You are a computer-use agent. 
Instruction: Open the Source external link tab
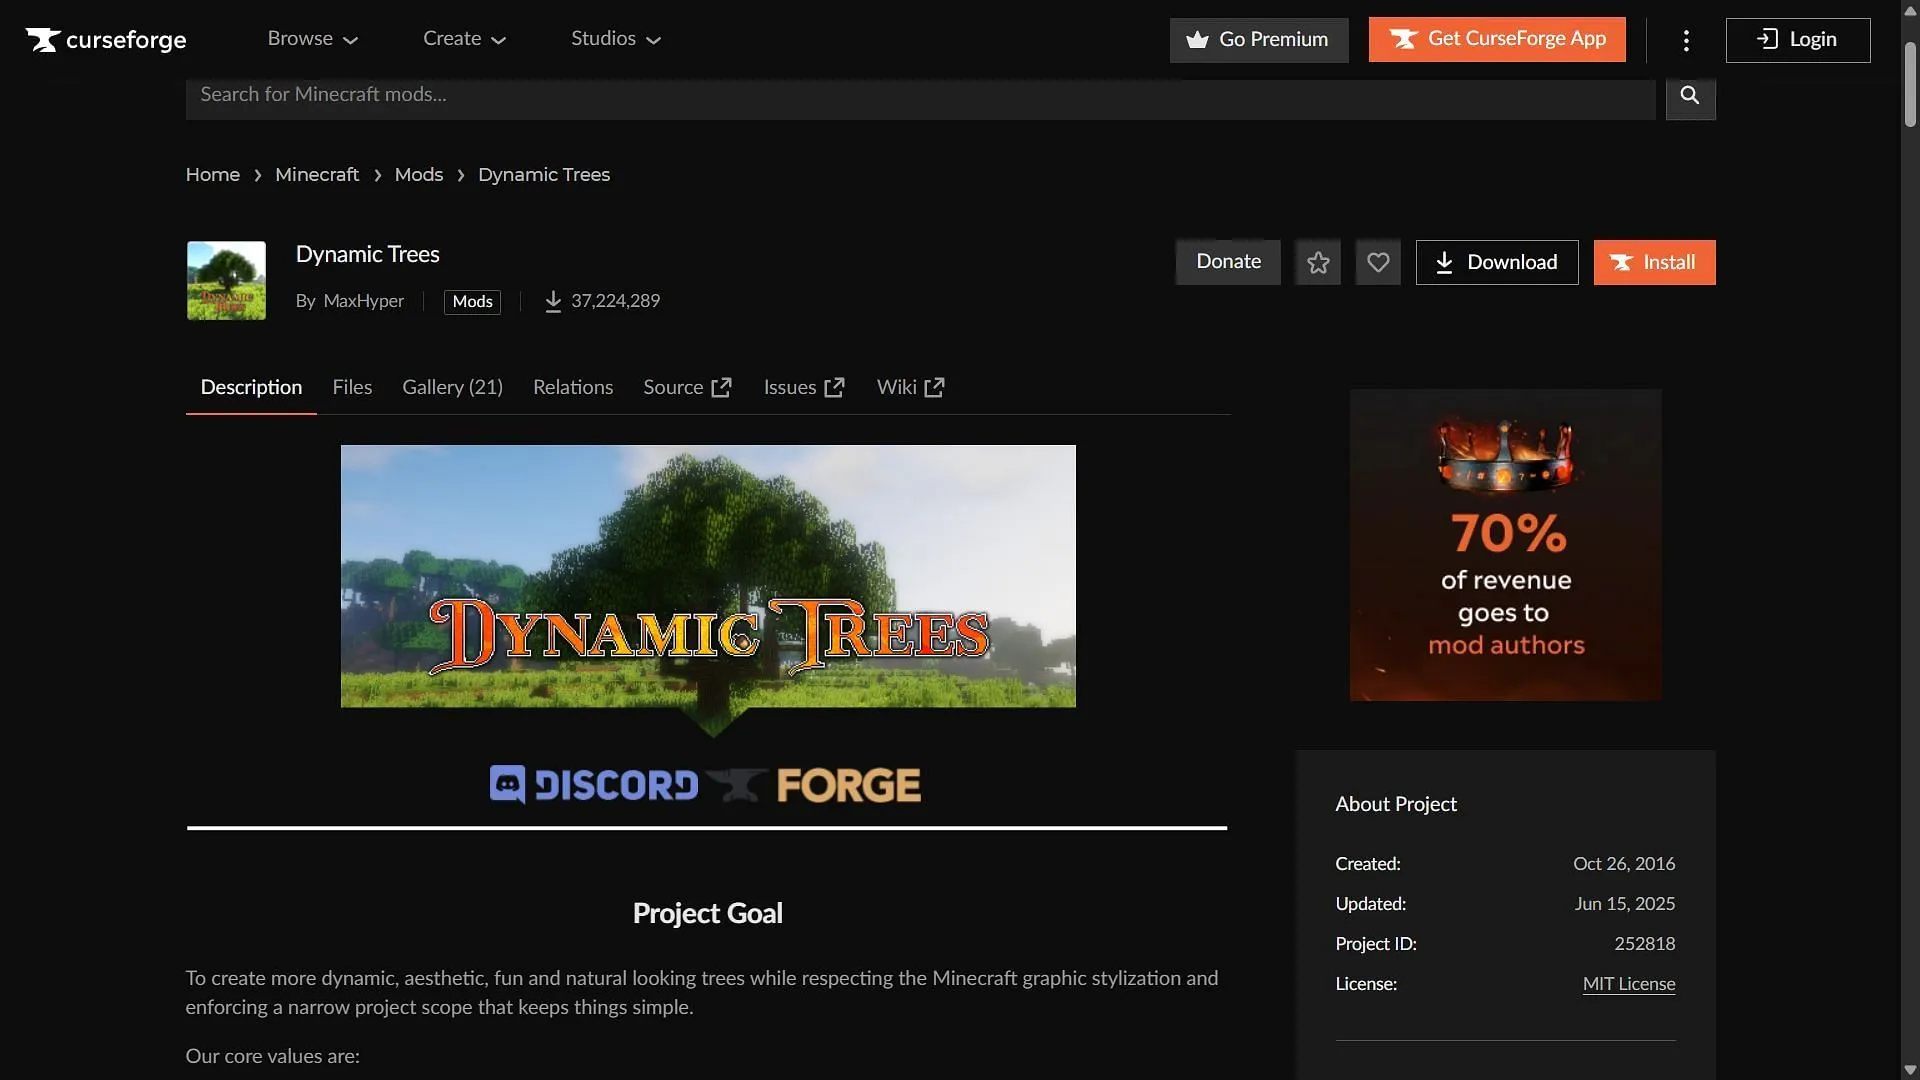coord(687,387)
